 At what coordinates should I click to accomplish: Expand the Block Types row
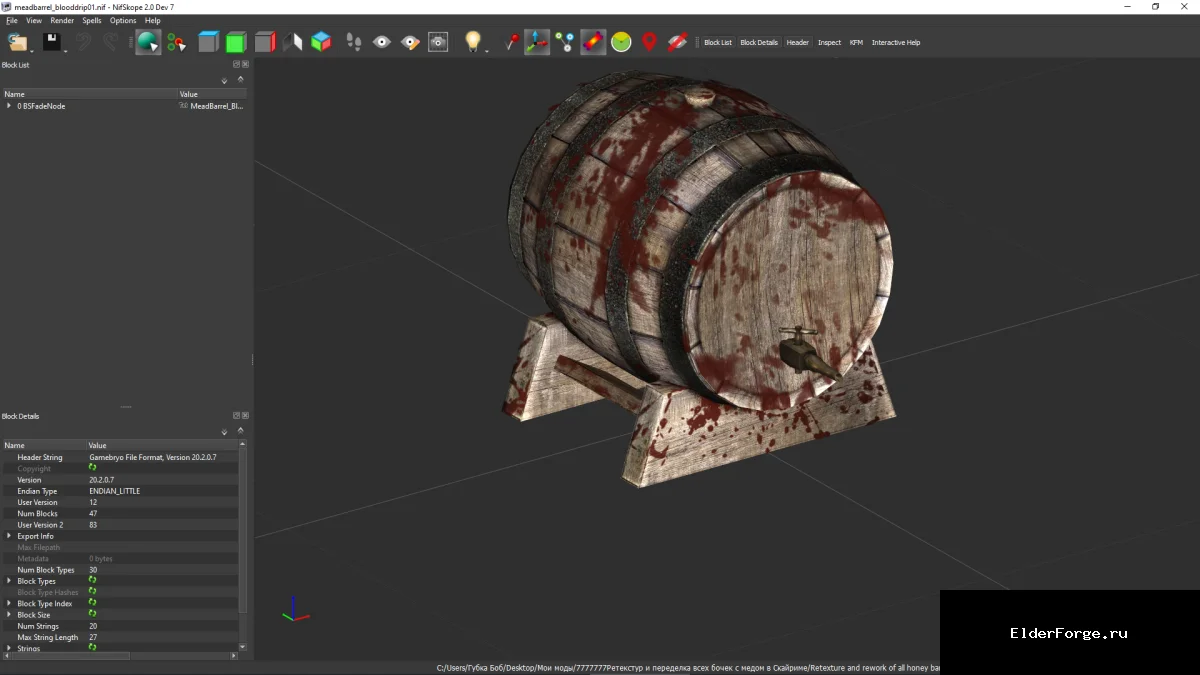[9, 581]
